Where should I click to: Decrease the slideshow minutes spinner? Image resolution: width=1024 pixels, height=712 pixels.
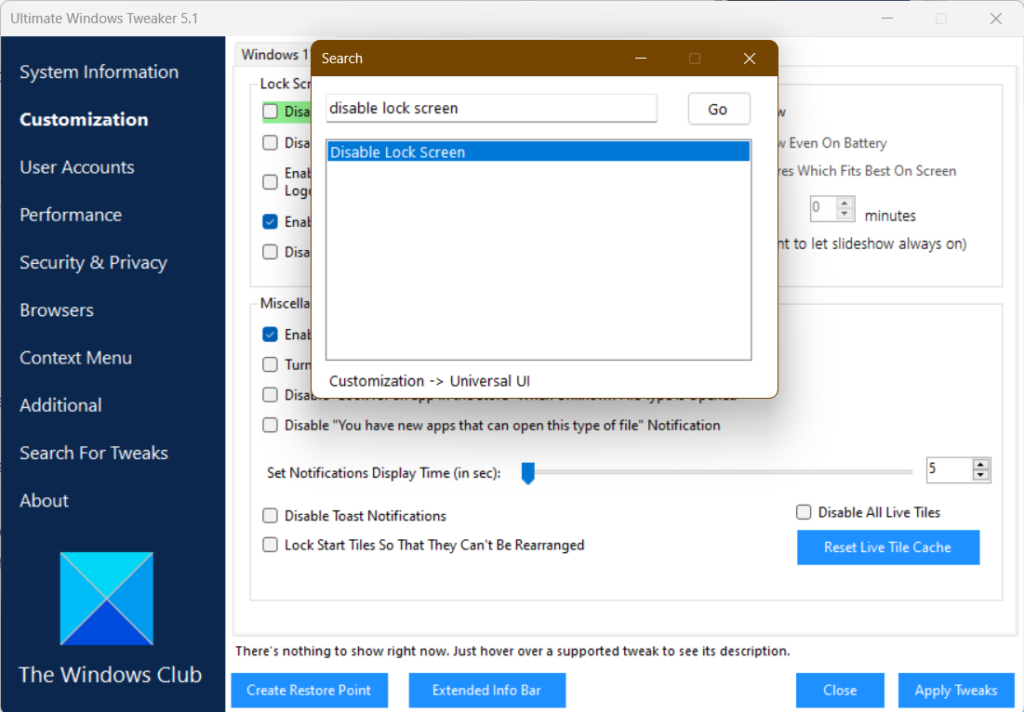point(844,214)
